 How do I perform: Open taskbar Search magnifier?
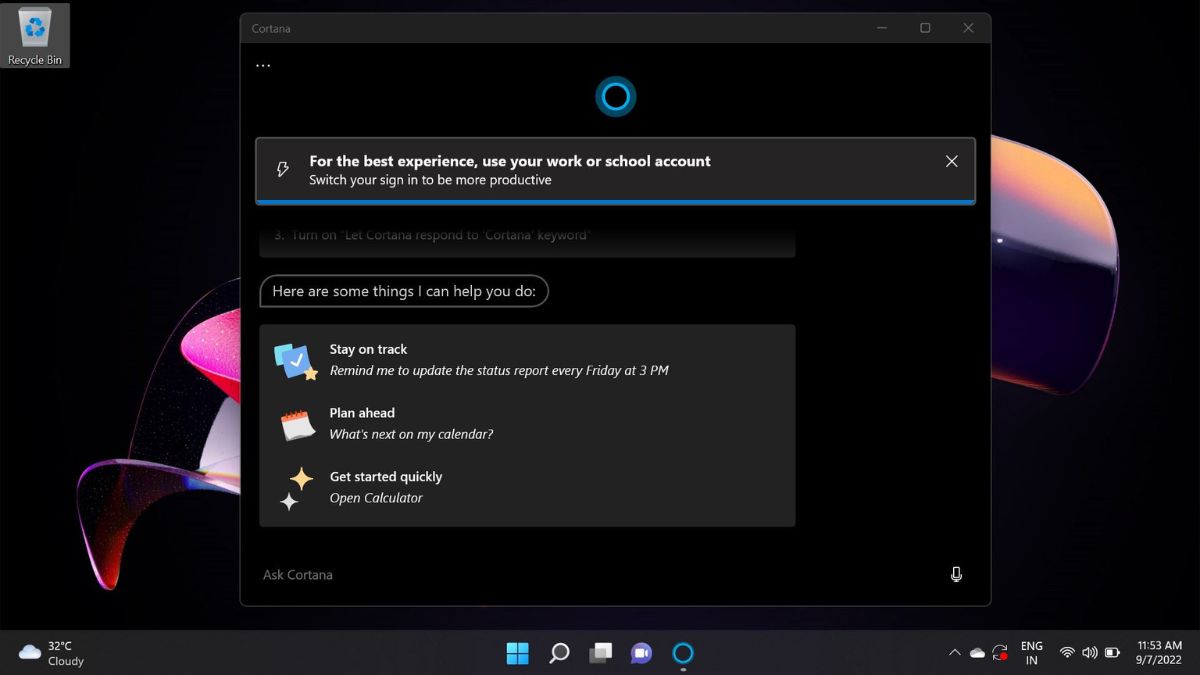(559, 653)
